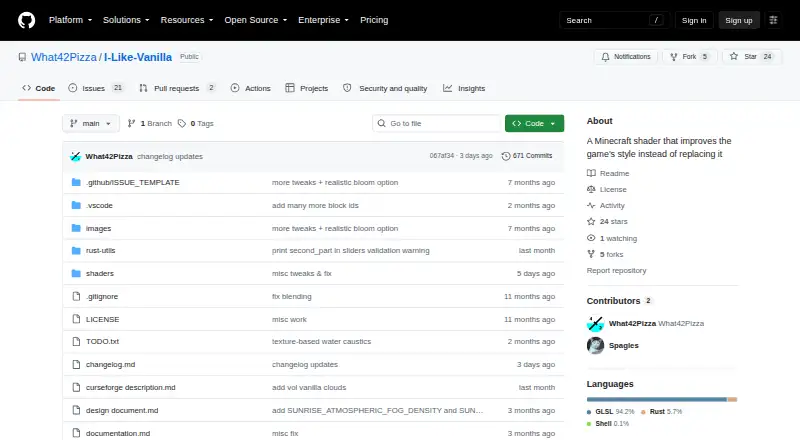Switch to the Issues tab

[x=96, y=88]
